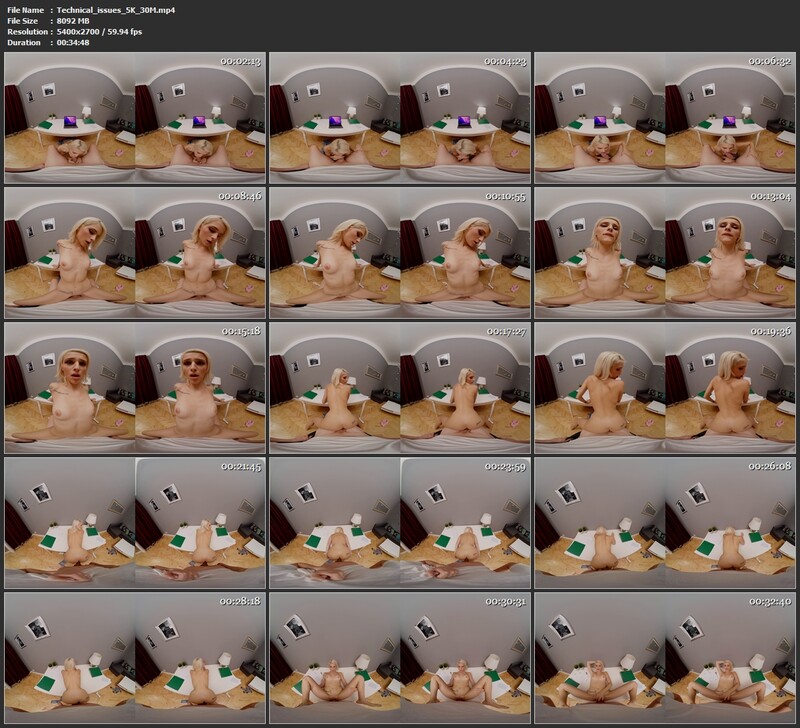800x728 pixels.
Task: Open the thumbnail stamped 00:02:13
Action: pos(134,117)
